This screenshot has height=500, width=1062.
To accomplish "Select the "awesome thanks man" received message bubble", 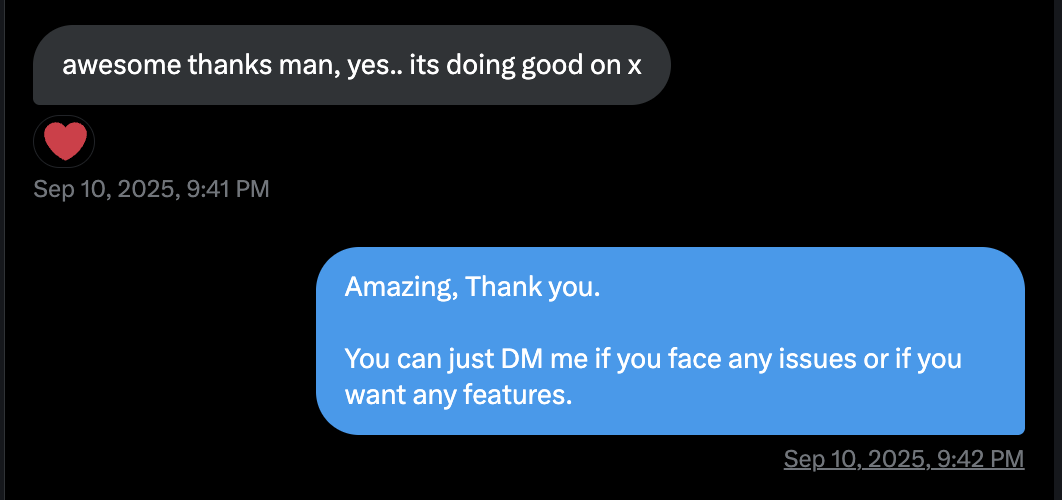I will (350, 65).
